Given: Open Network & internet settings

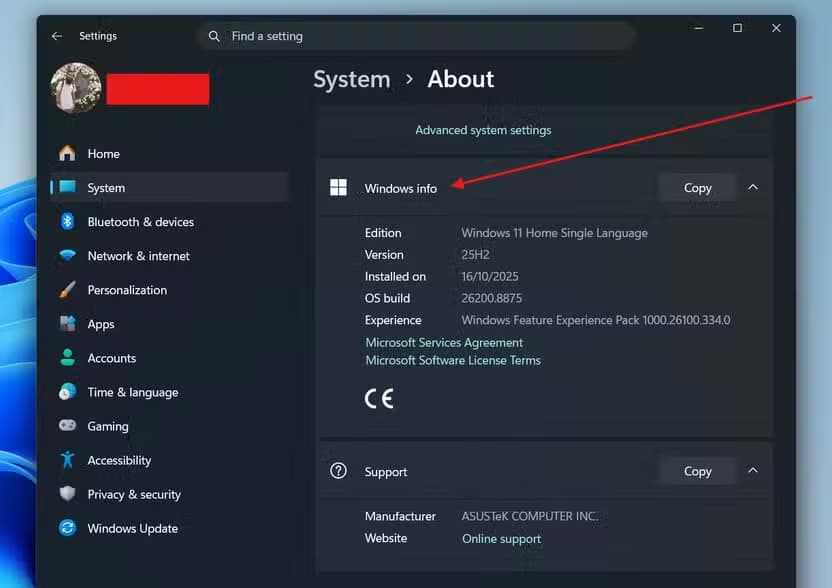Looking at the screenshot, I should [x=169, y=256].
